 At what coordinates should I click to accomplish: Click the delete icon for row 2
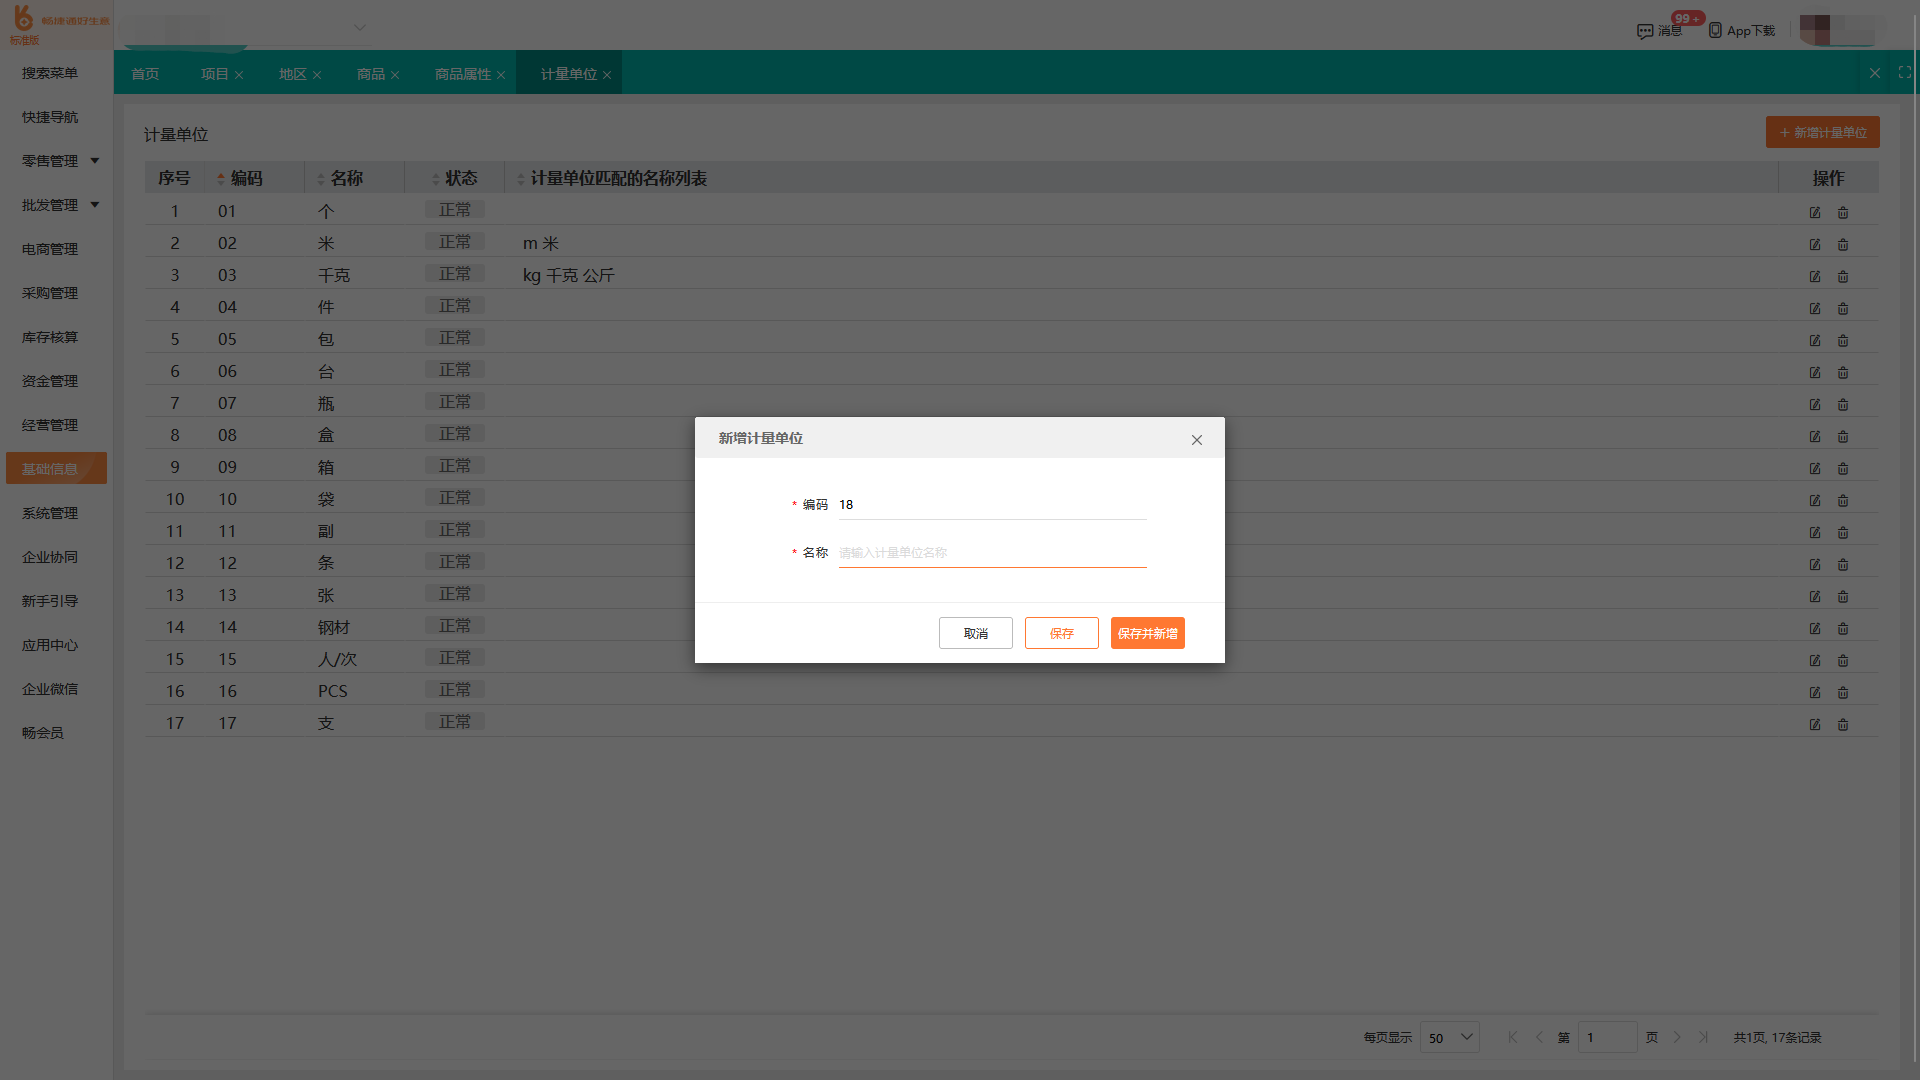pos(1844,244)
